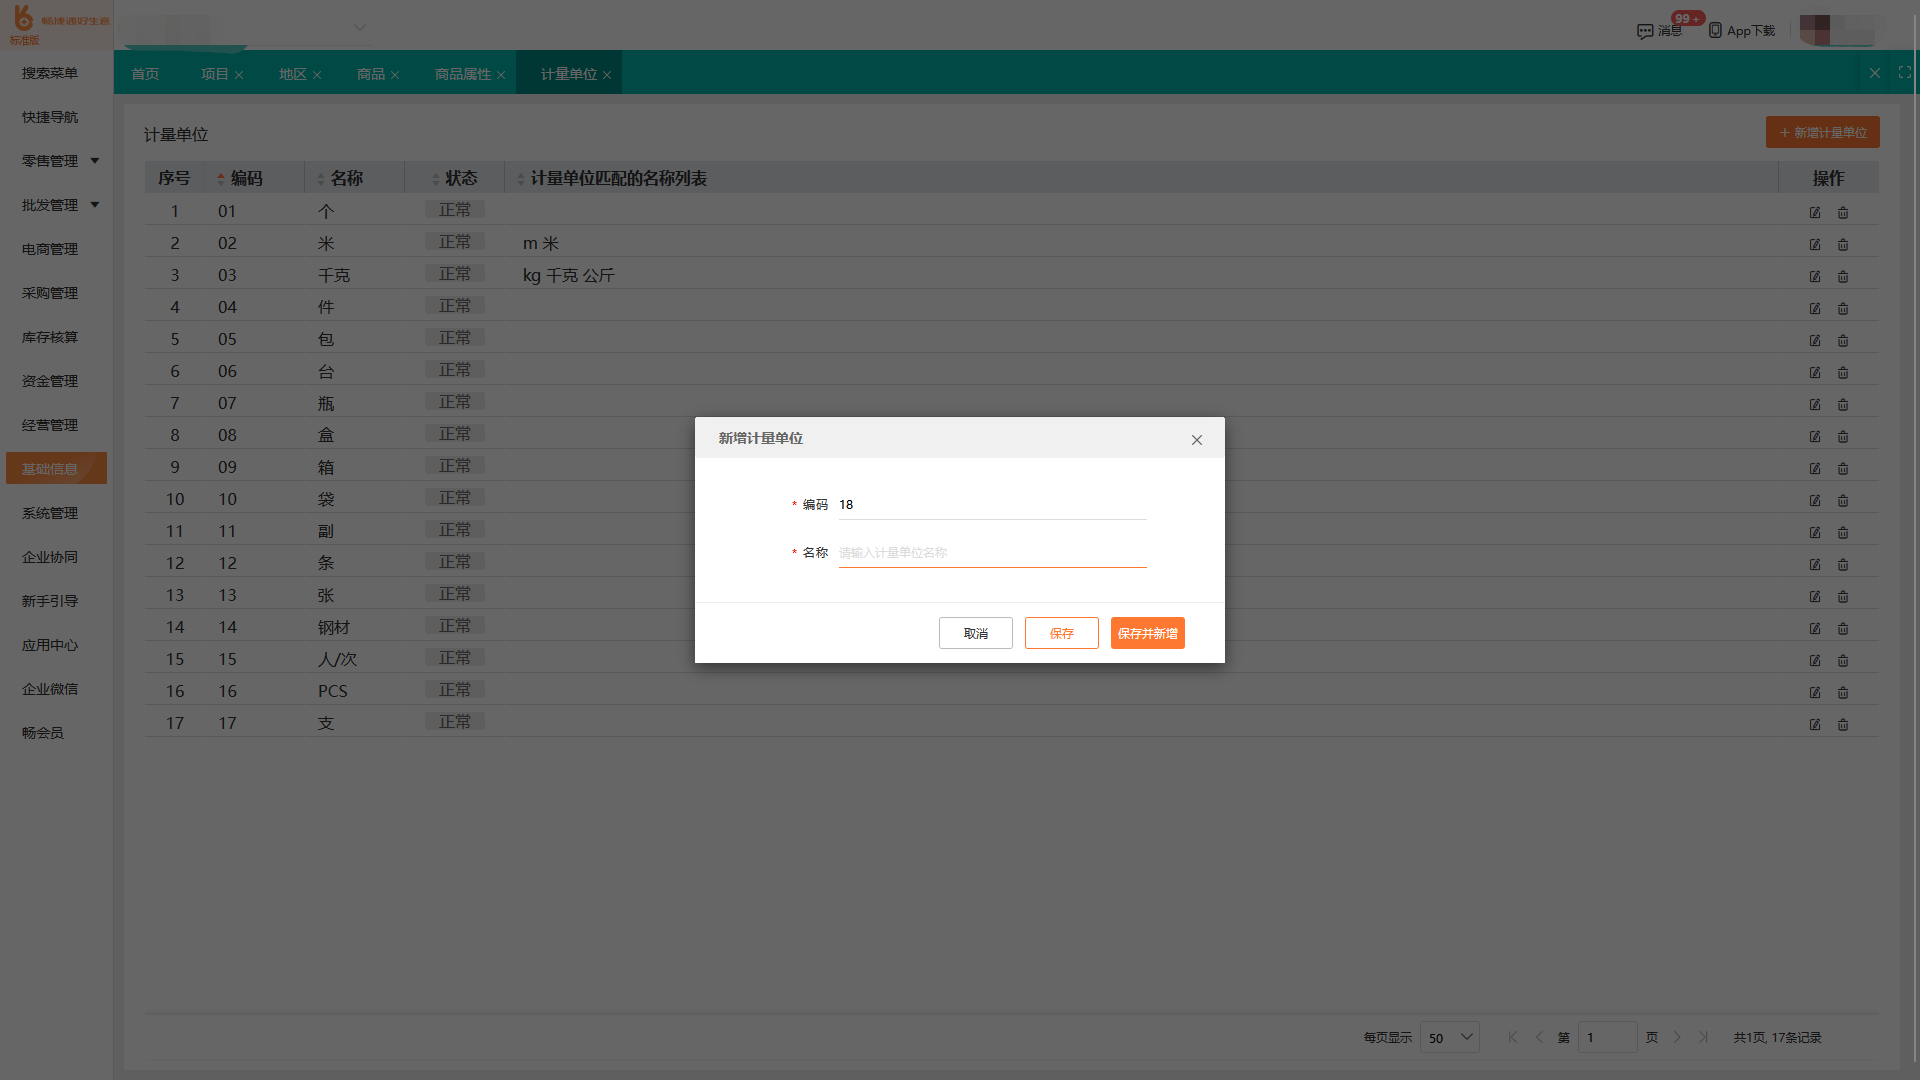Click the close X icon on dialog

click(1197, 439)
